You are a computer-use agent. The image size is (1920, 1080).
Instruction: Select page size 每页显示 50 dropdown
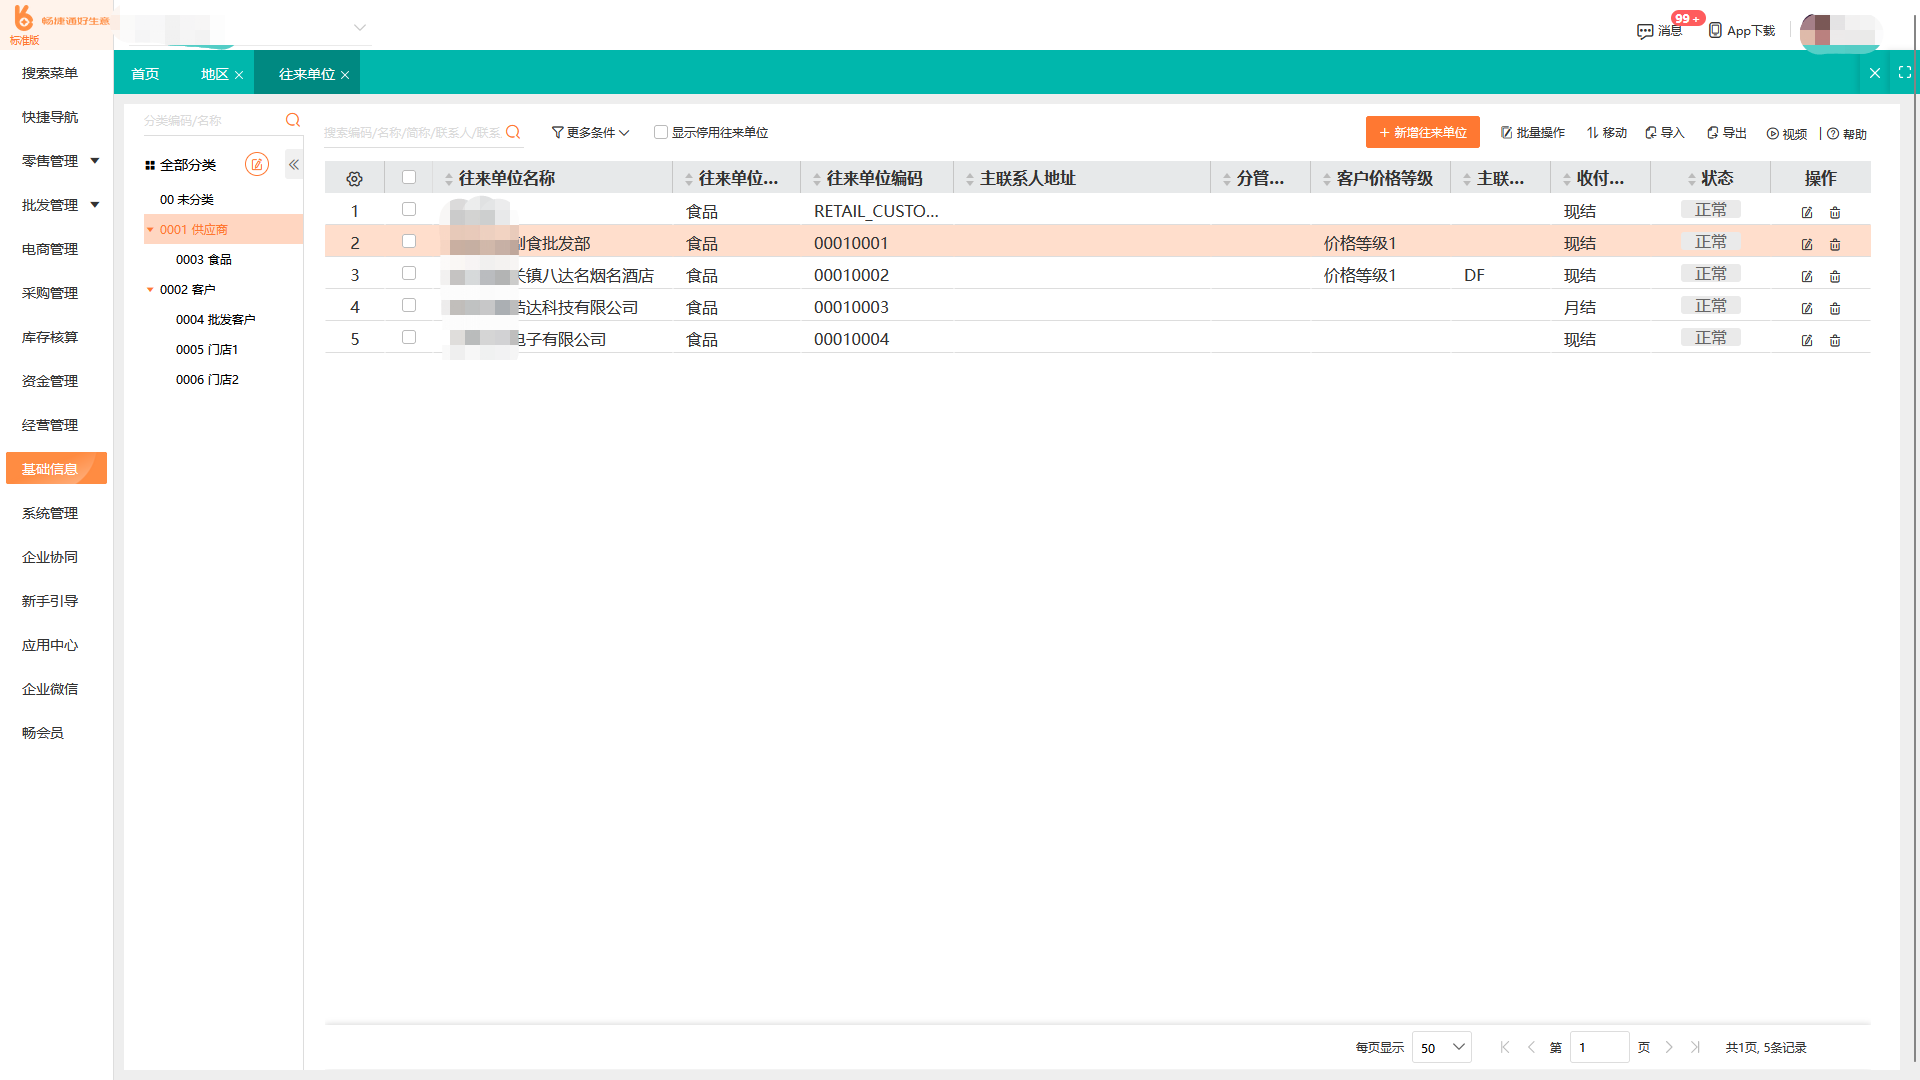(x=1441, y=1048)
